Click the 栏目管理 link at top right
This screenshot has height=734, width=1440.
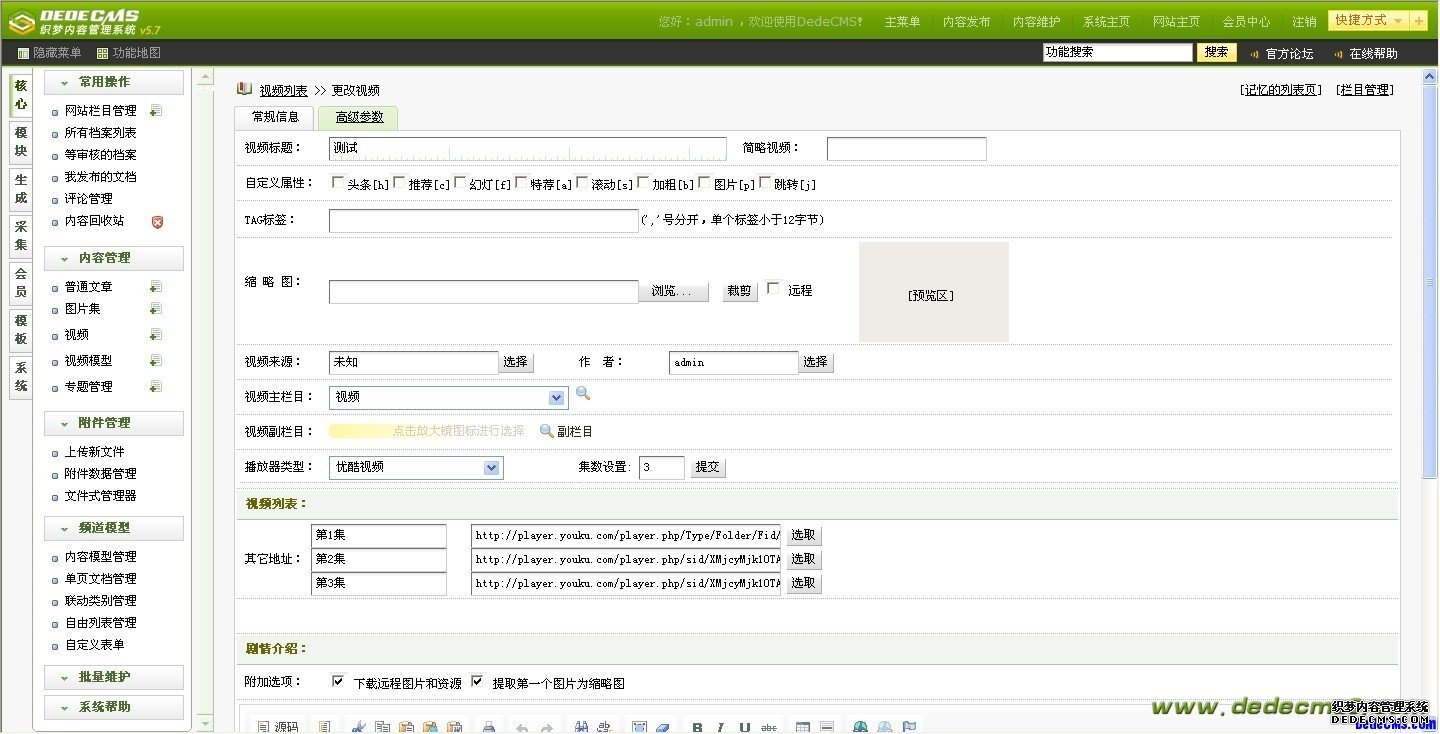tap(1364, 90)
